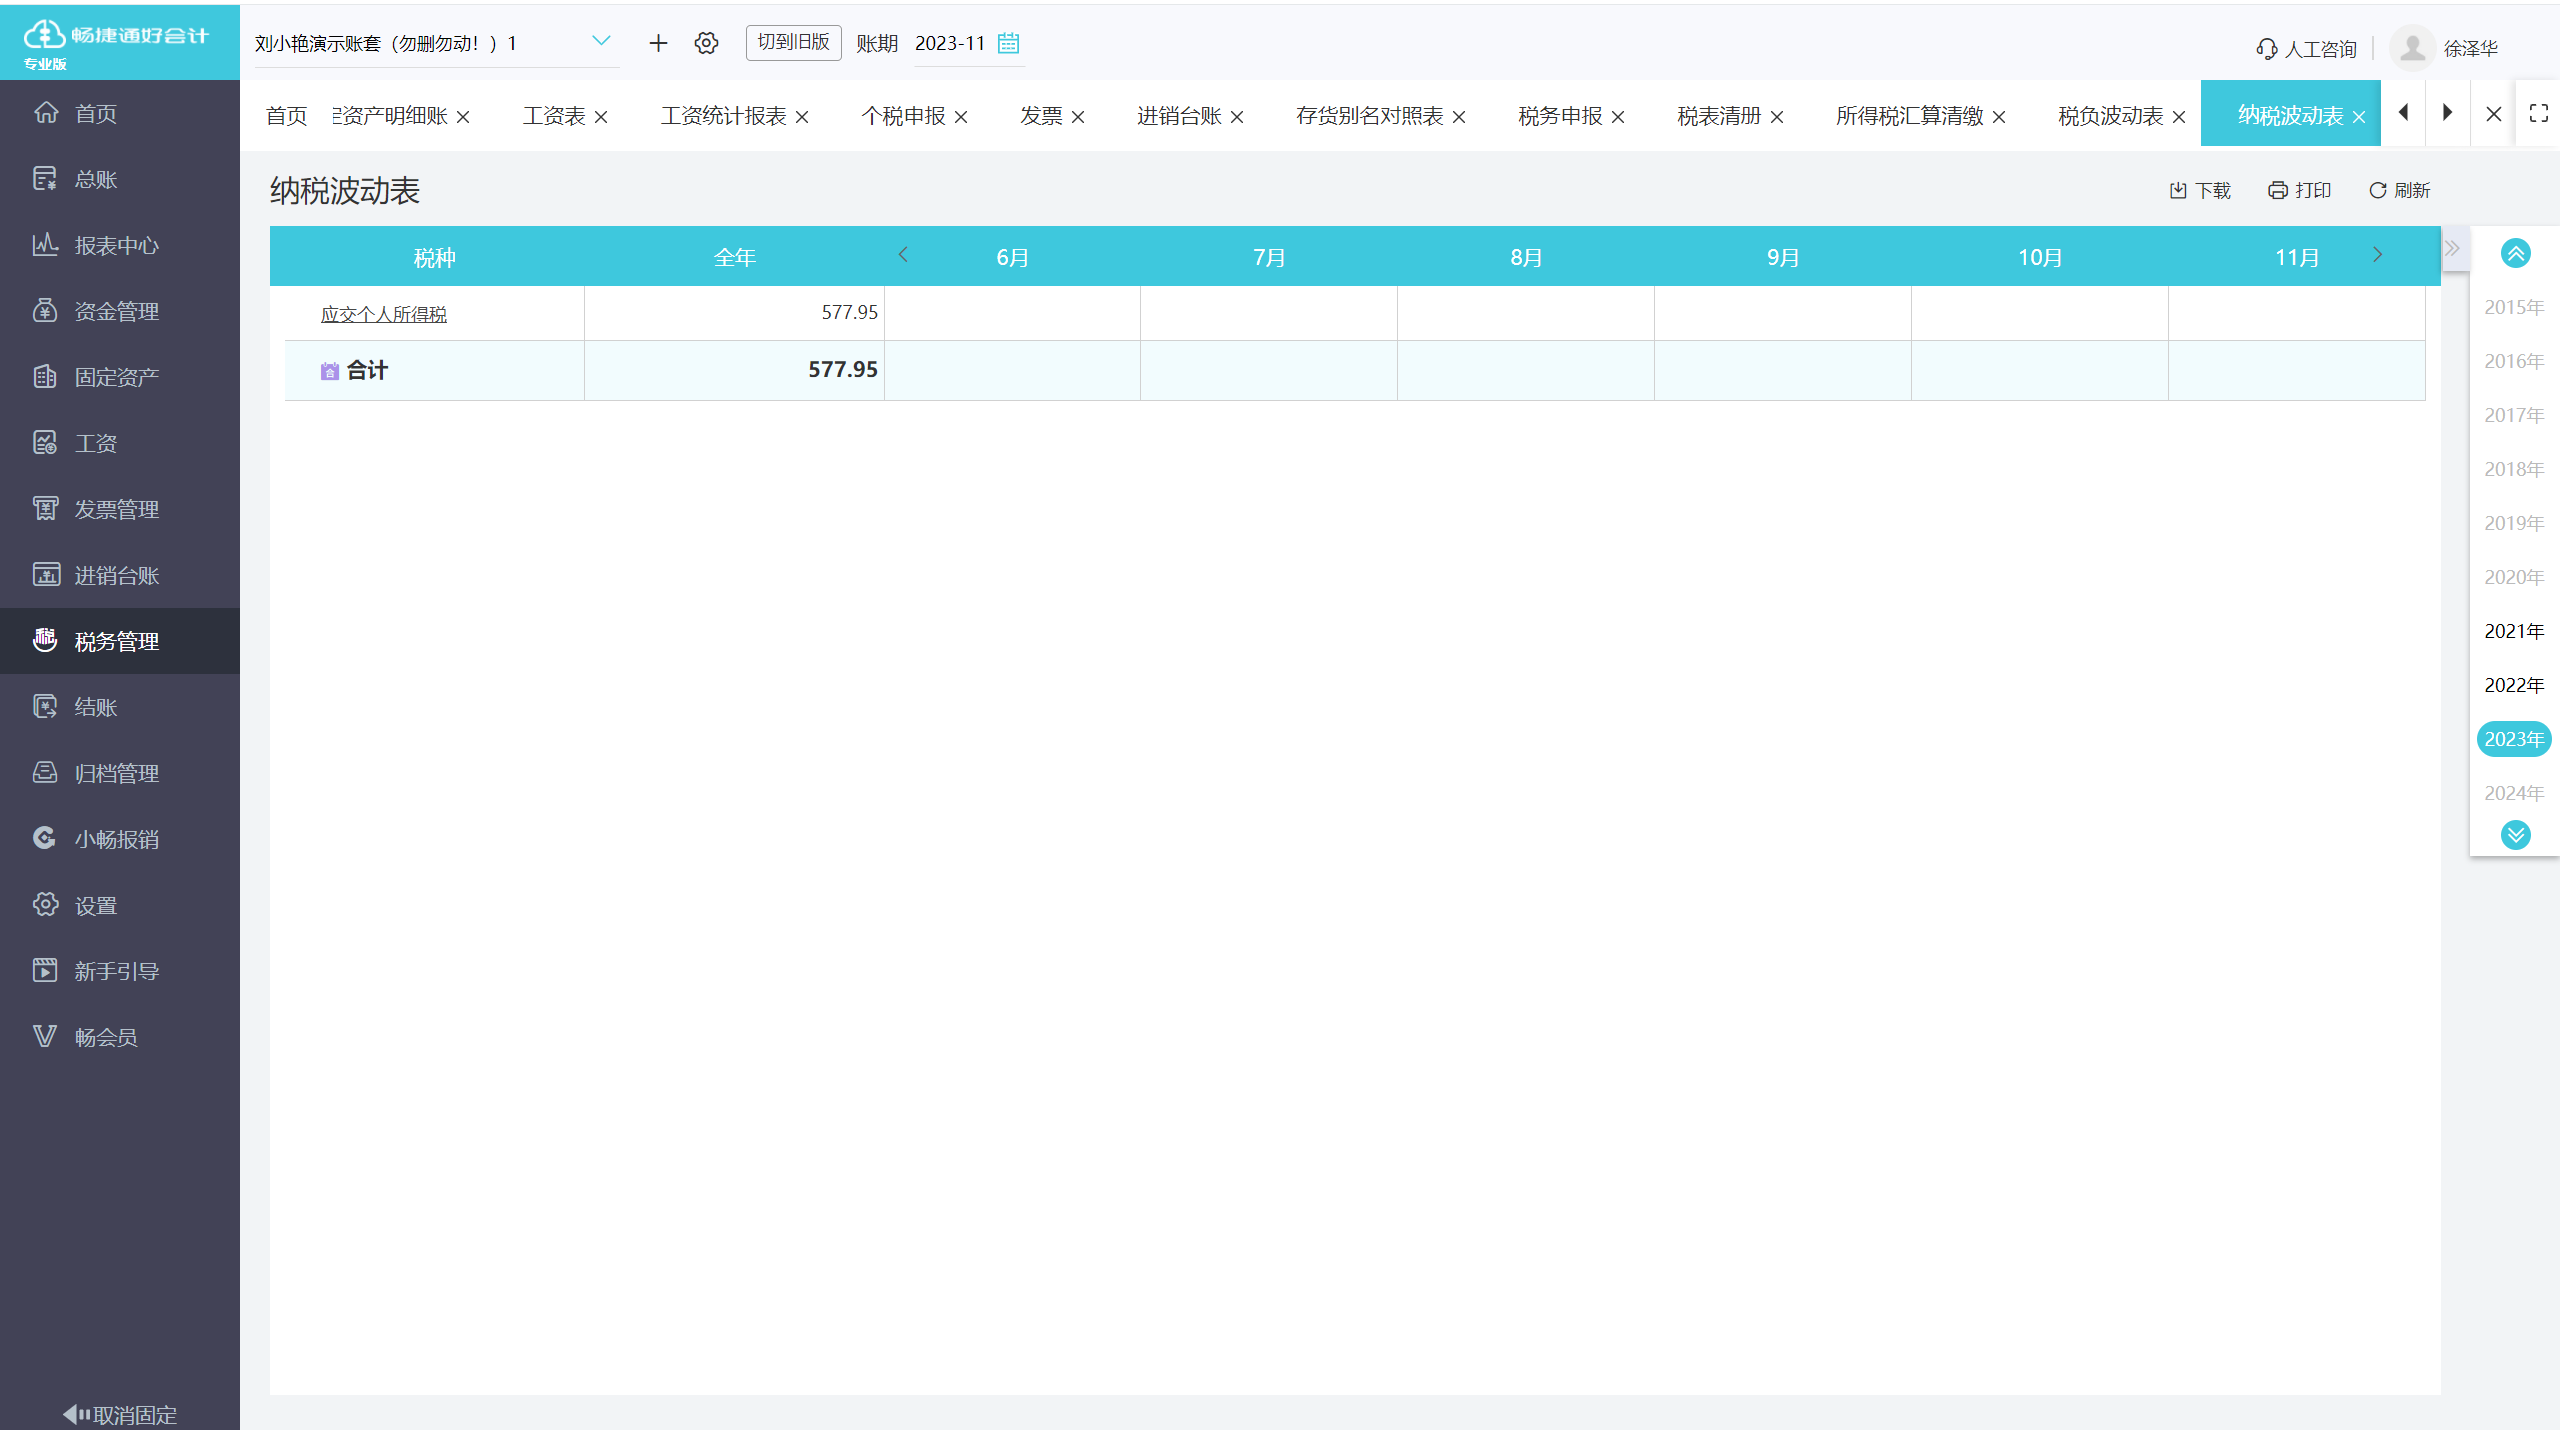Select the 2022年 year option
2560x1430 pixels.
point(2511,686)
